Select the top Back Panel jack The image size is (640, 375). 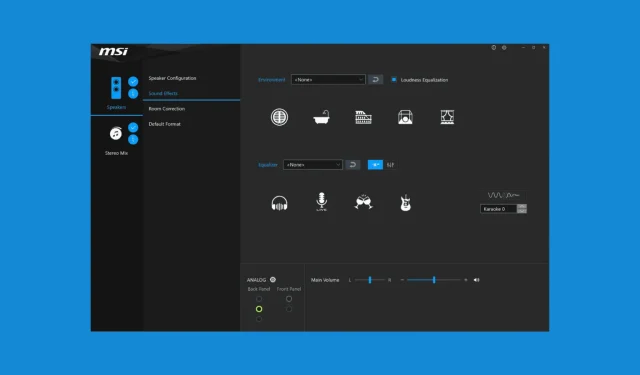(259, 299)
